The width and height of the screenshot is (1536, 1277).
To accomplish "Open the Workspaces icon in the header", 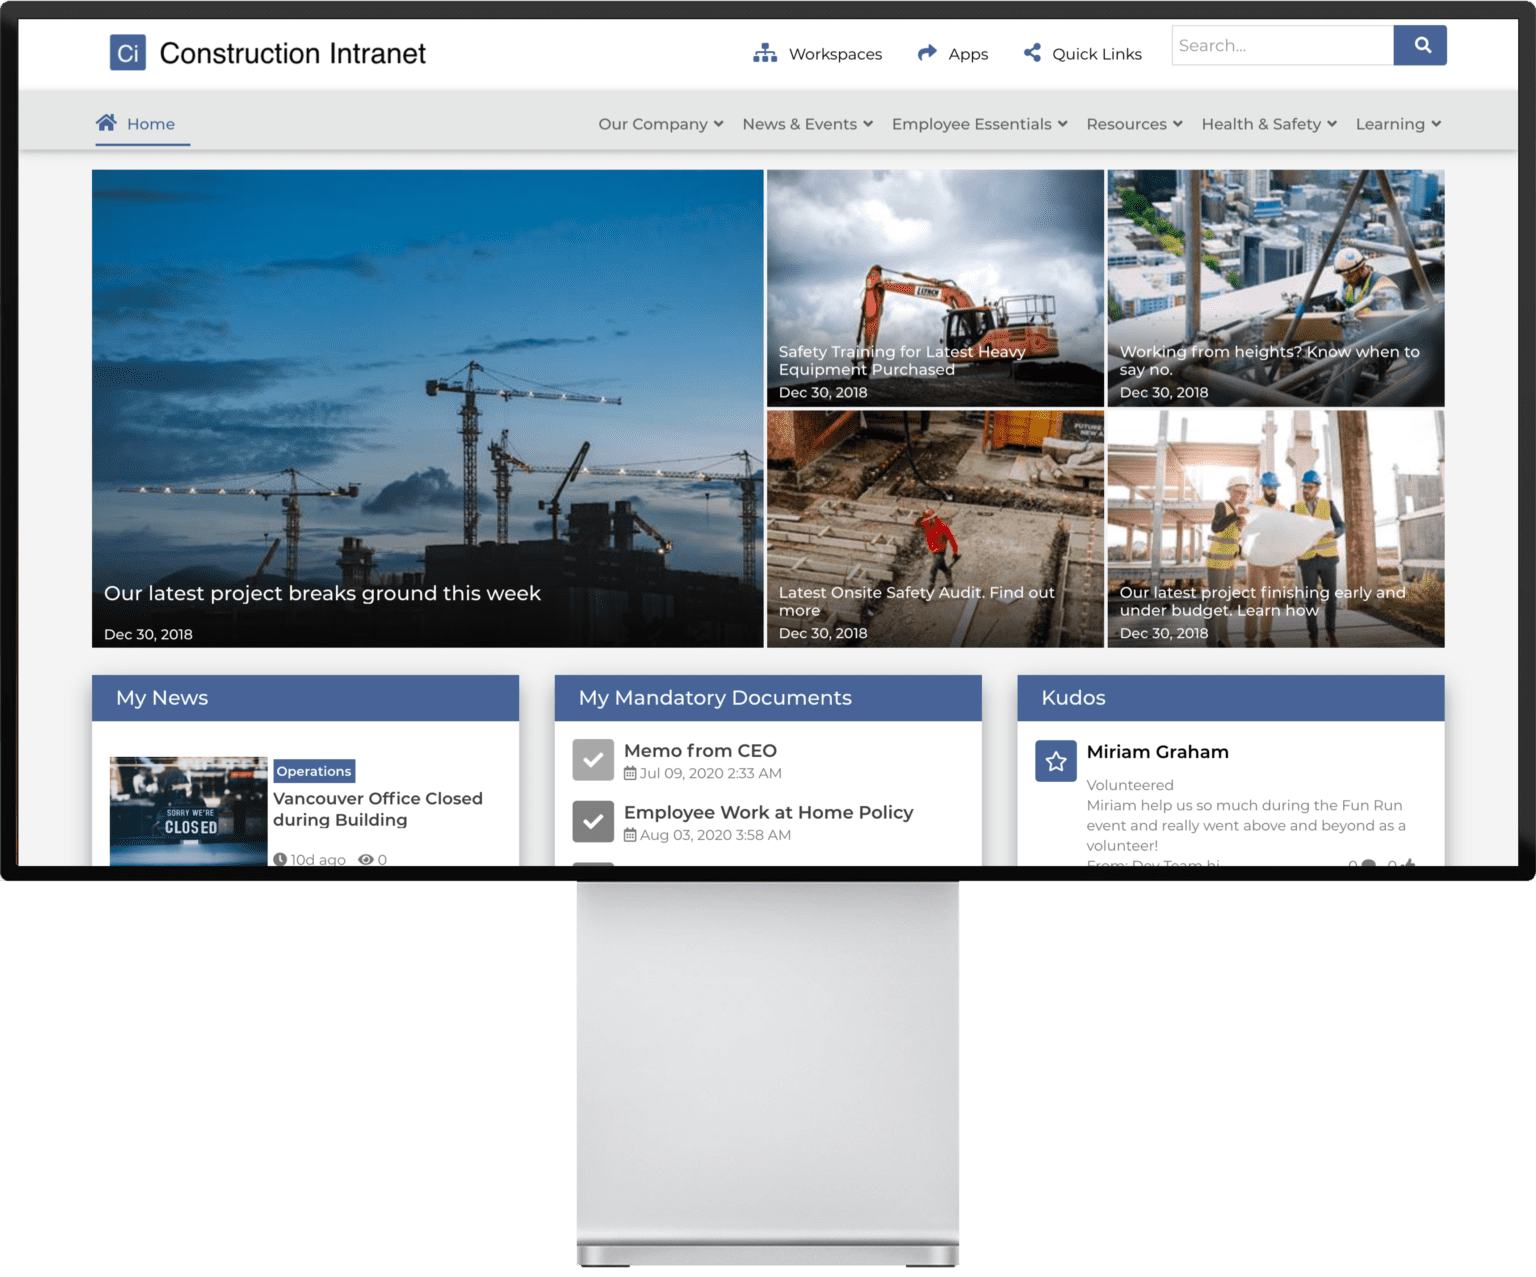I will (766, 54).
